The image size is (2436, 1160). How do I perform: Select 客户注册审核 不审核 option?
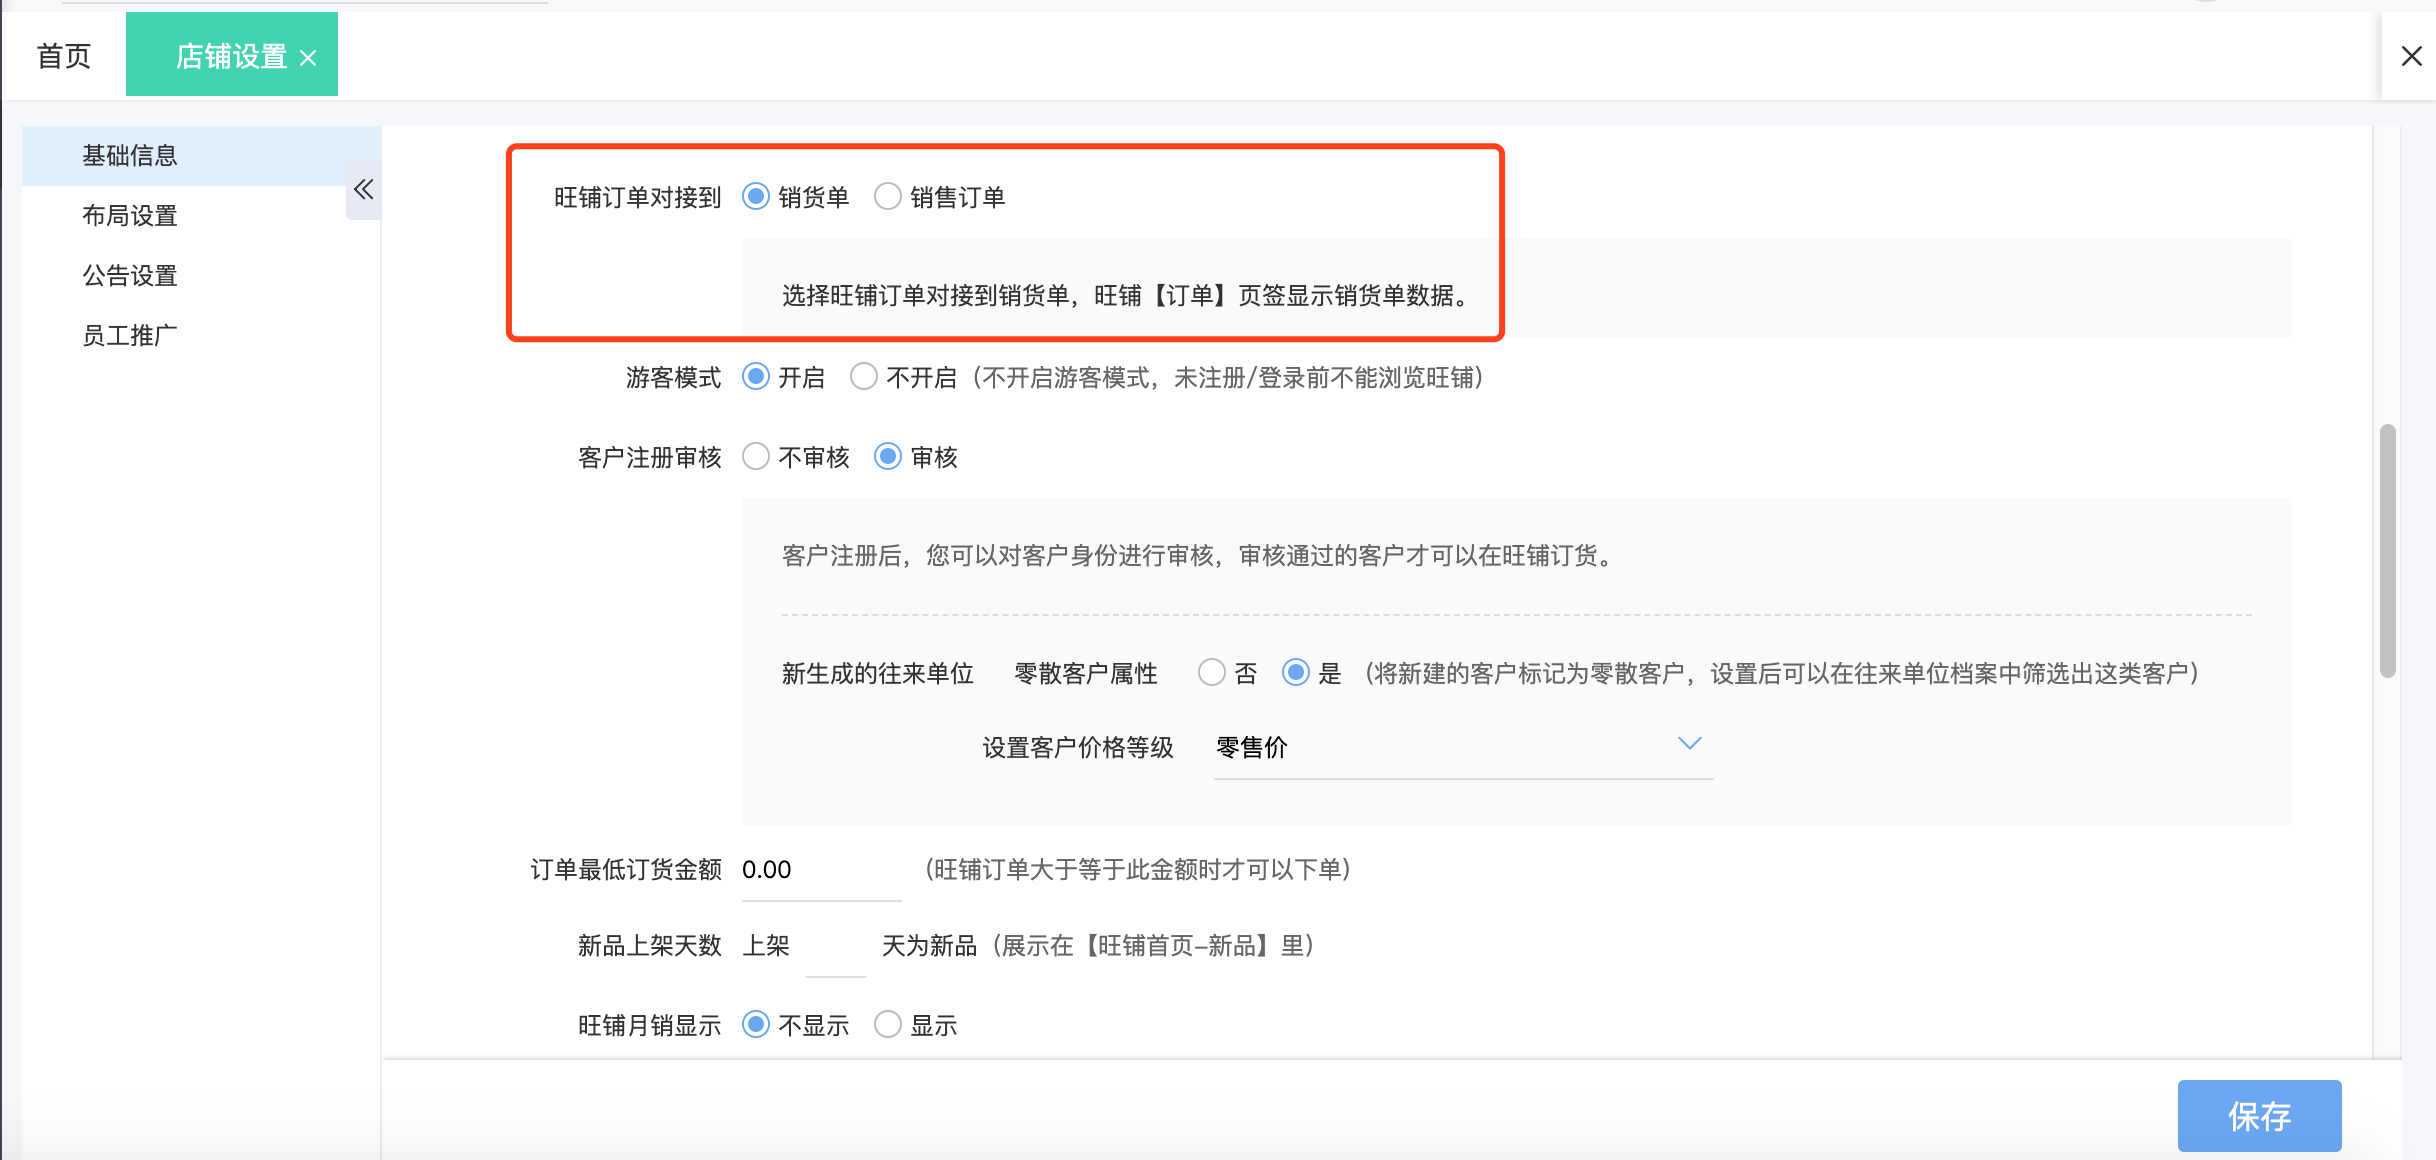click(758, 455)
